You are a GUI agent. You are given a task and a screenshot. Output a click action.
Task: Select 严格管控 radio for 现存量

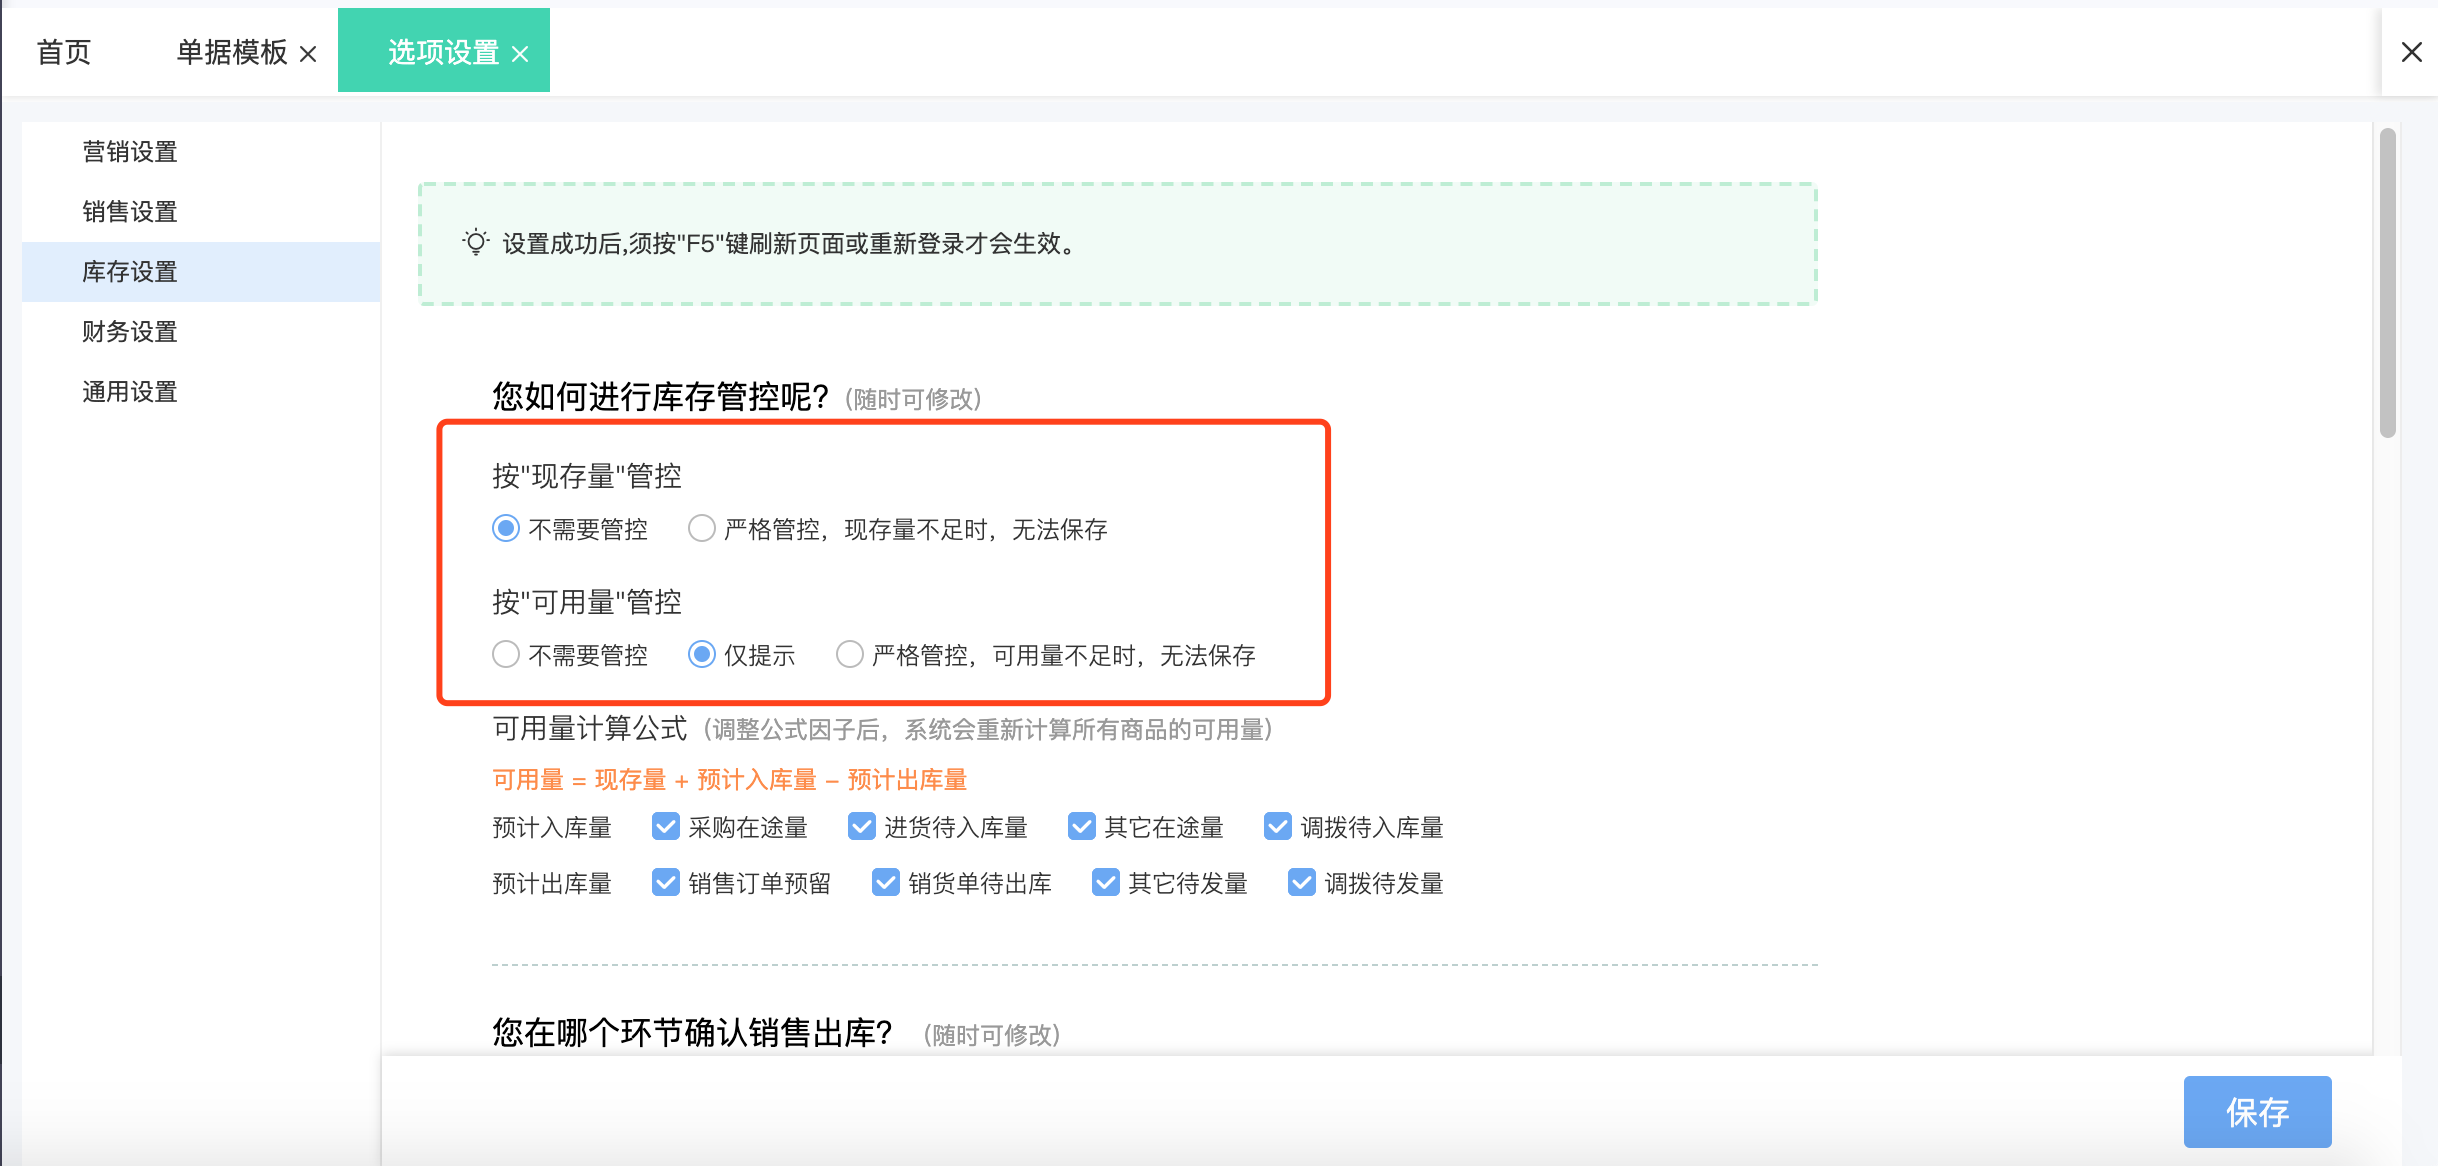click(697, 529)
